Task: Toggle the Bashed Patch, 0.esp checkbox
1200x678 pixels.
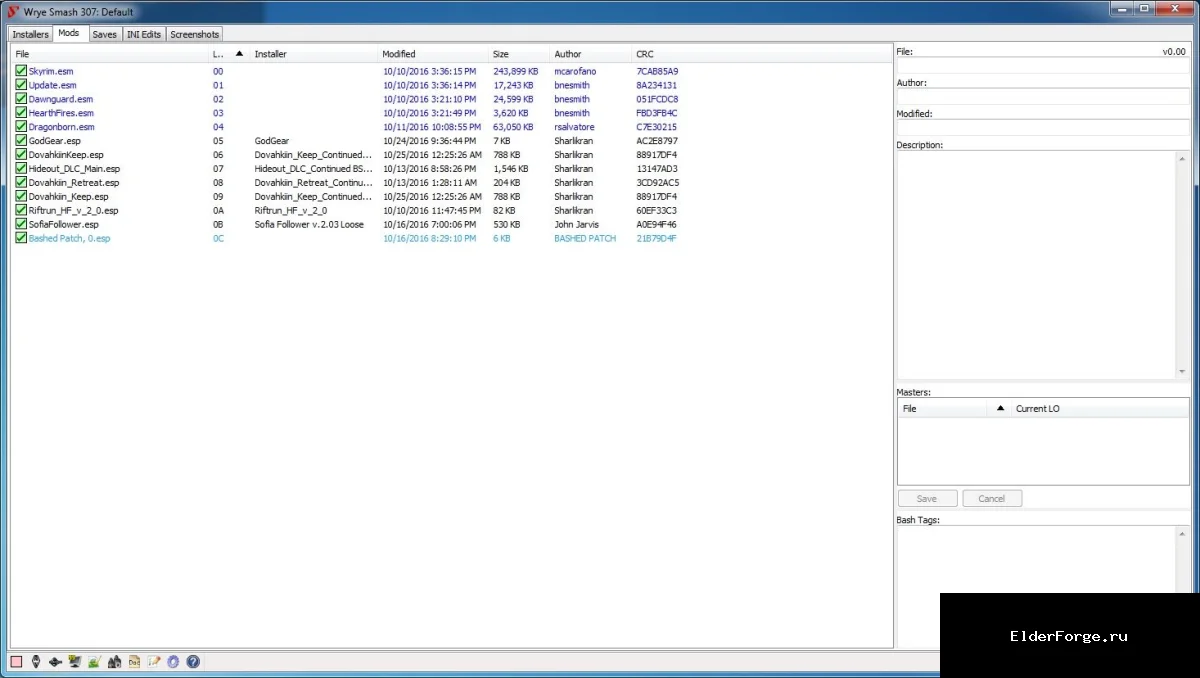Action: [x=21, y=239]
